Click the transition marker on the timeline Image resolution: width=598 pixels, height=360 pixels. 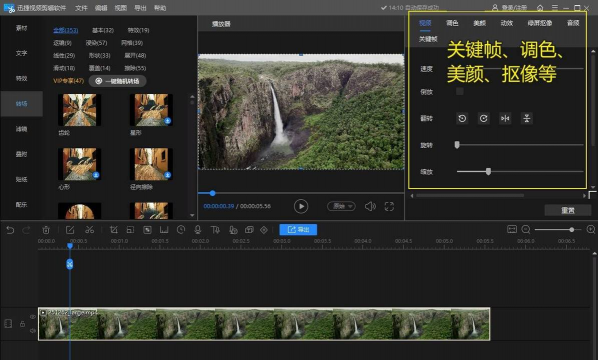(x=70, y=264)
